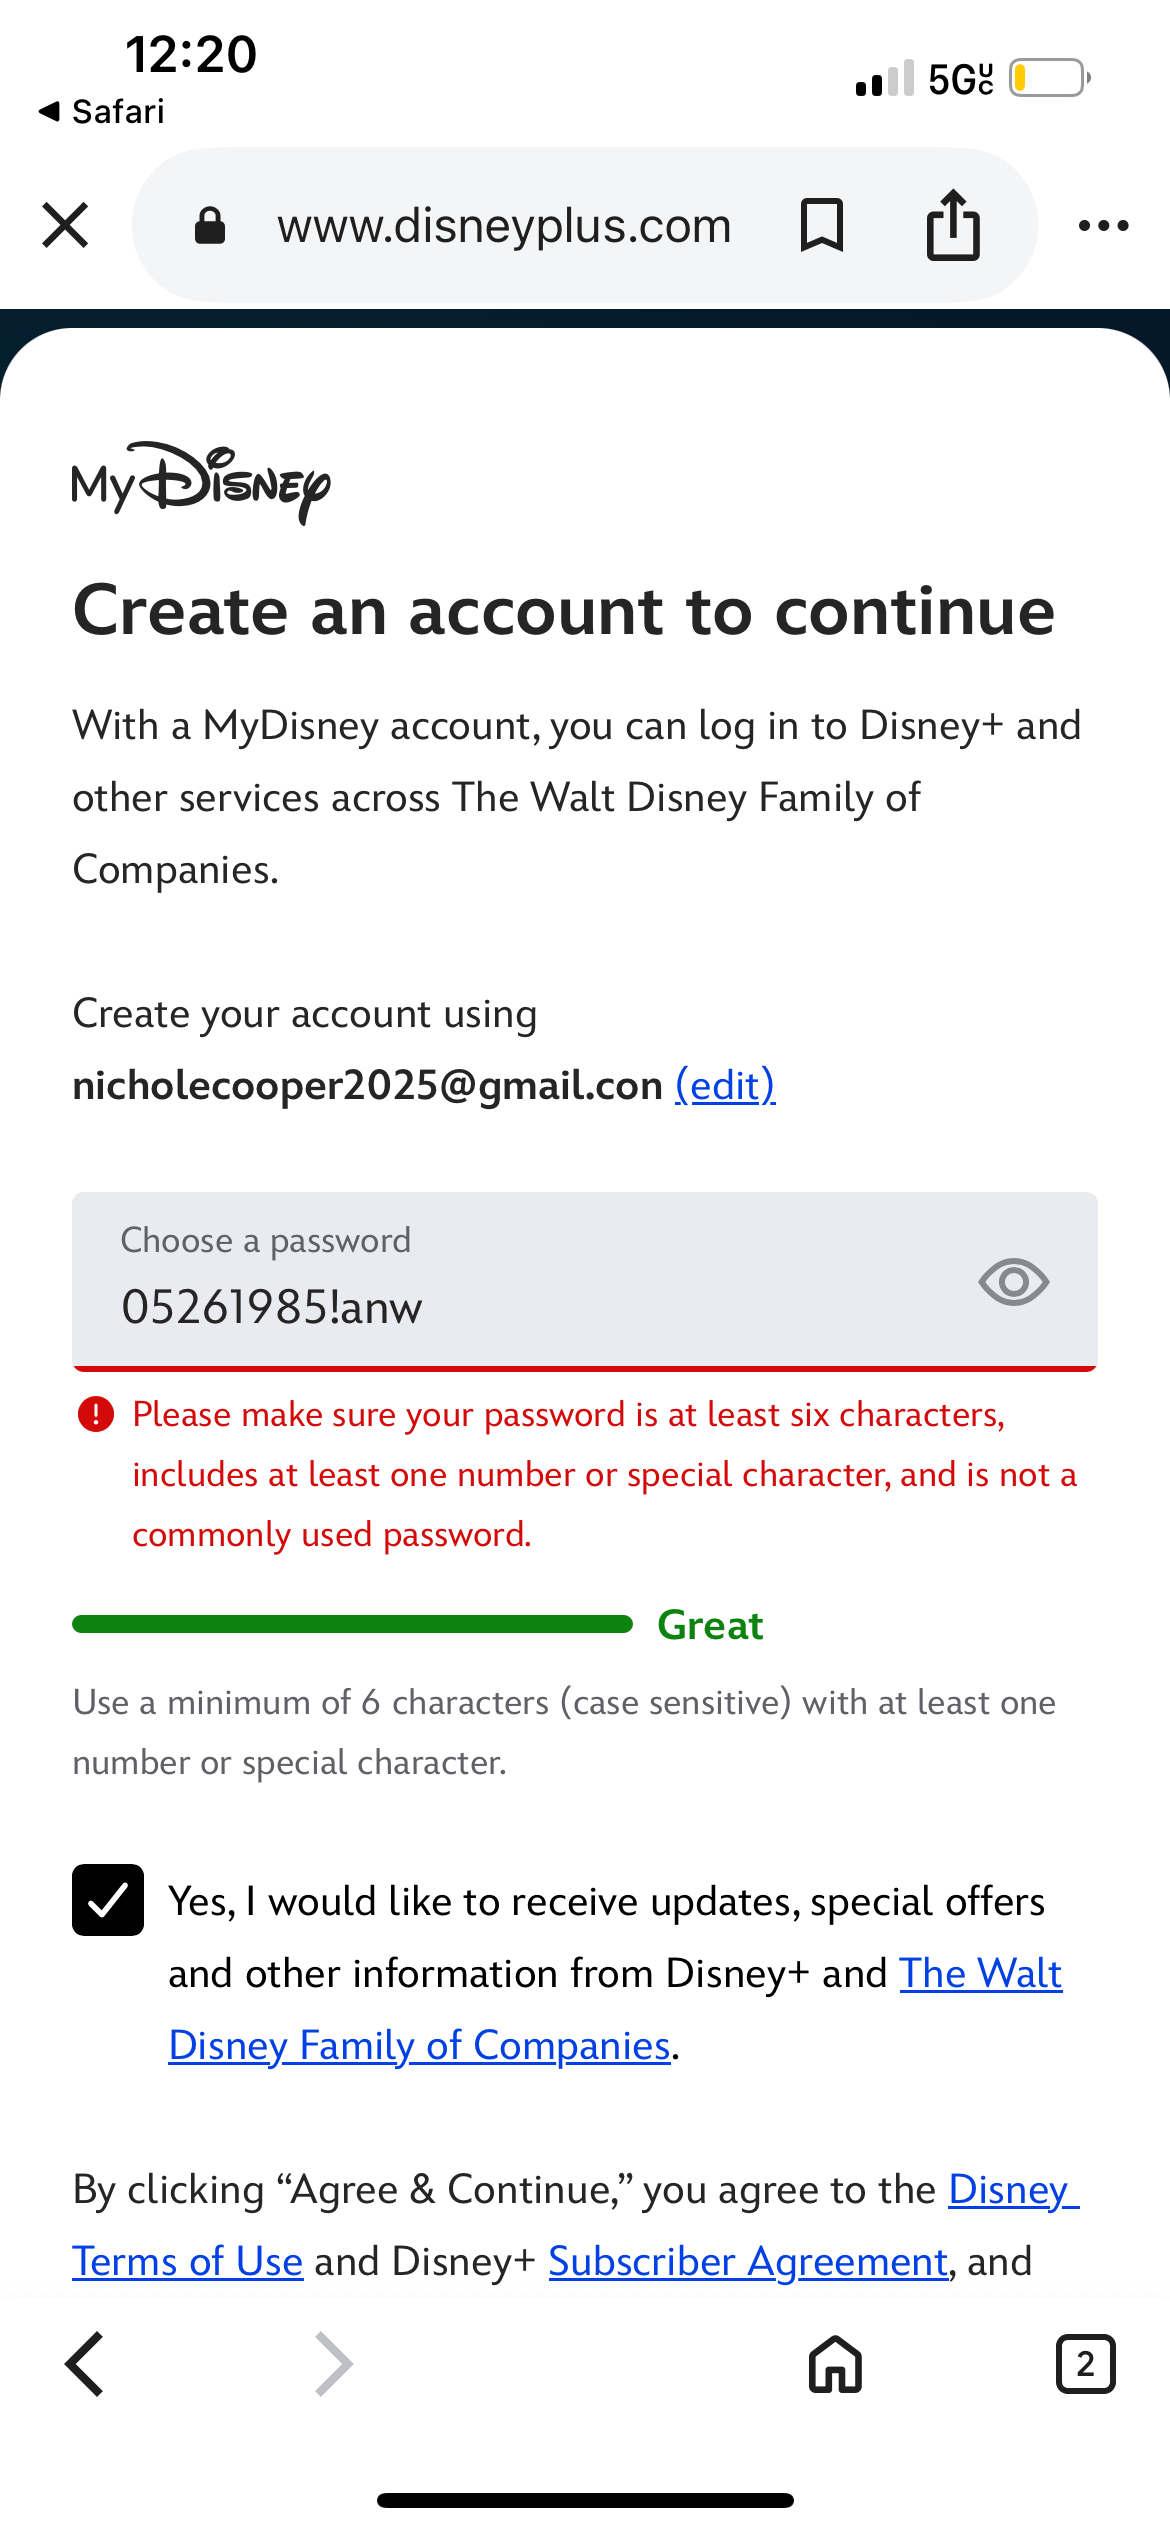Show password with the eye icon

(x=1013, y=1281)
